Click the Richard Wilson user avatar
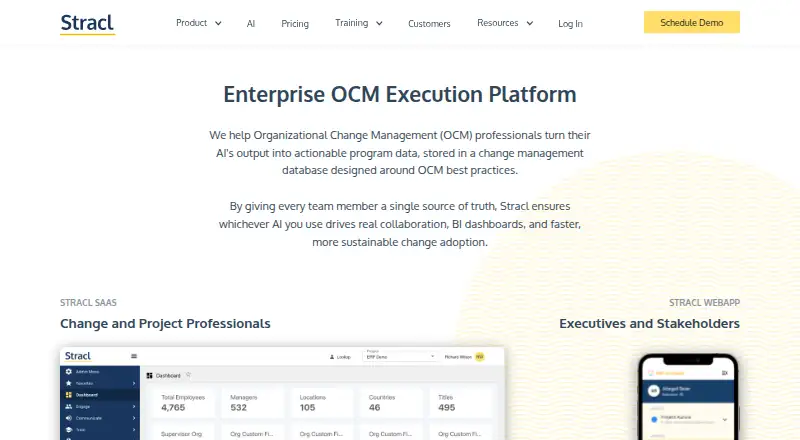 480,357
